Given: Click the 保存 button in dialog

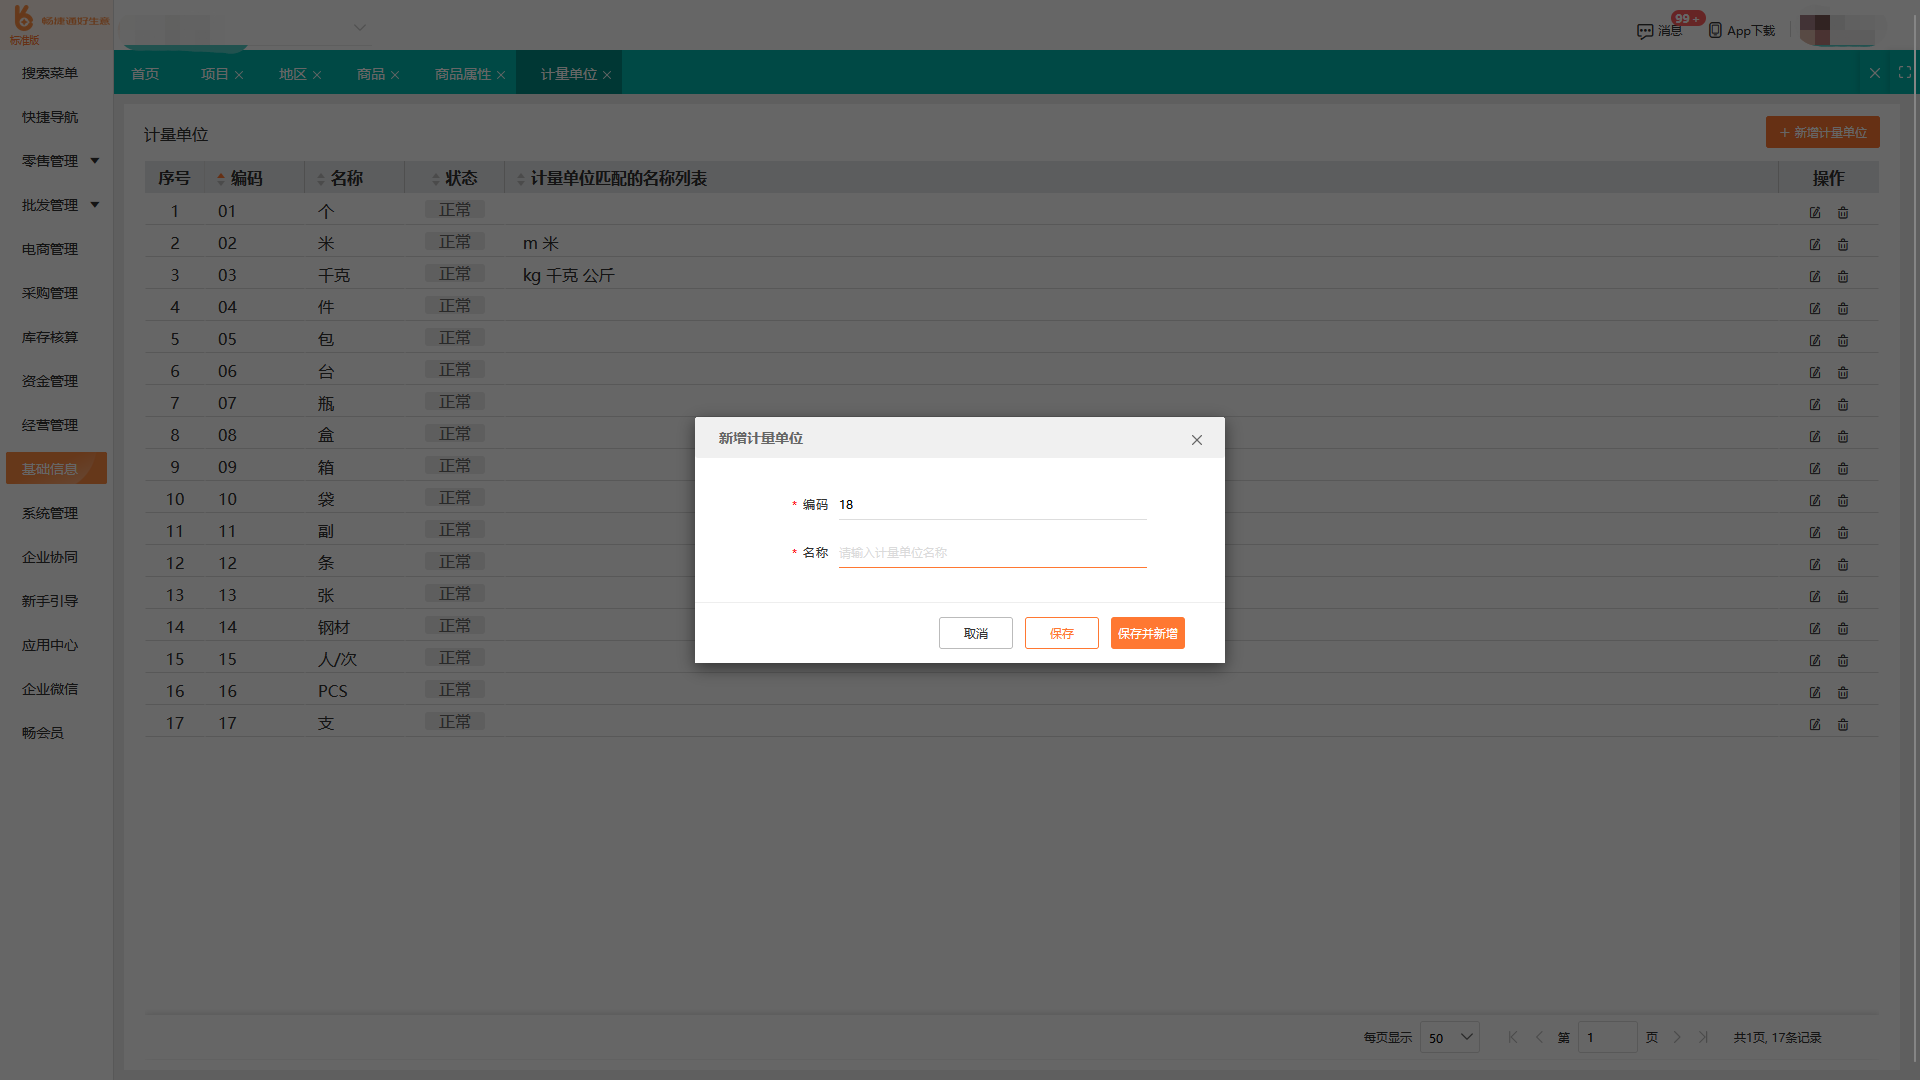Looking at the screenshot, I should 1062,633.
